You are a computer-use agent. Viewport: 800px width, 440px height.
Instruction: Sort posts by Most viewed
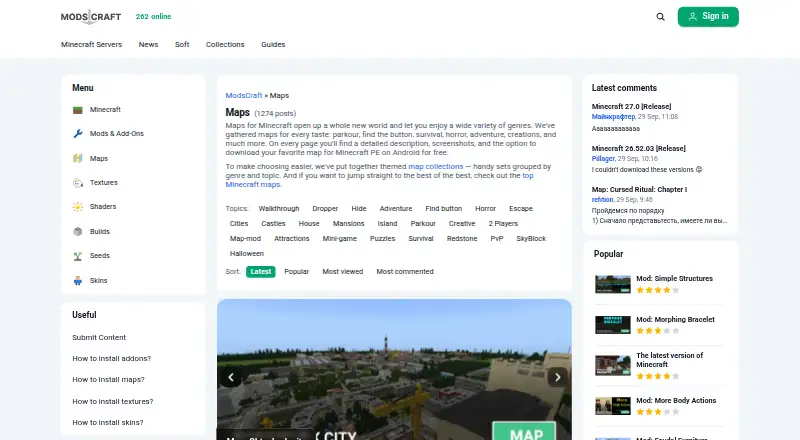[343, 272]
